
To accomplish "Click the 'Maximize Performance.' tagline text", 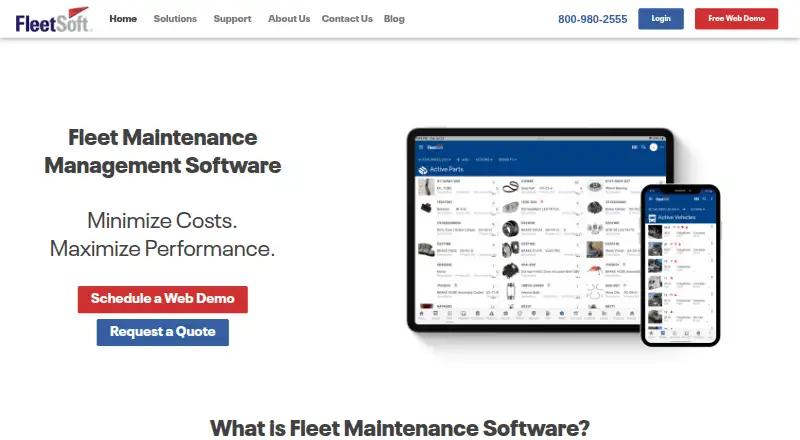I will tap(162, 249).
